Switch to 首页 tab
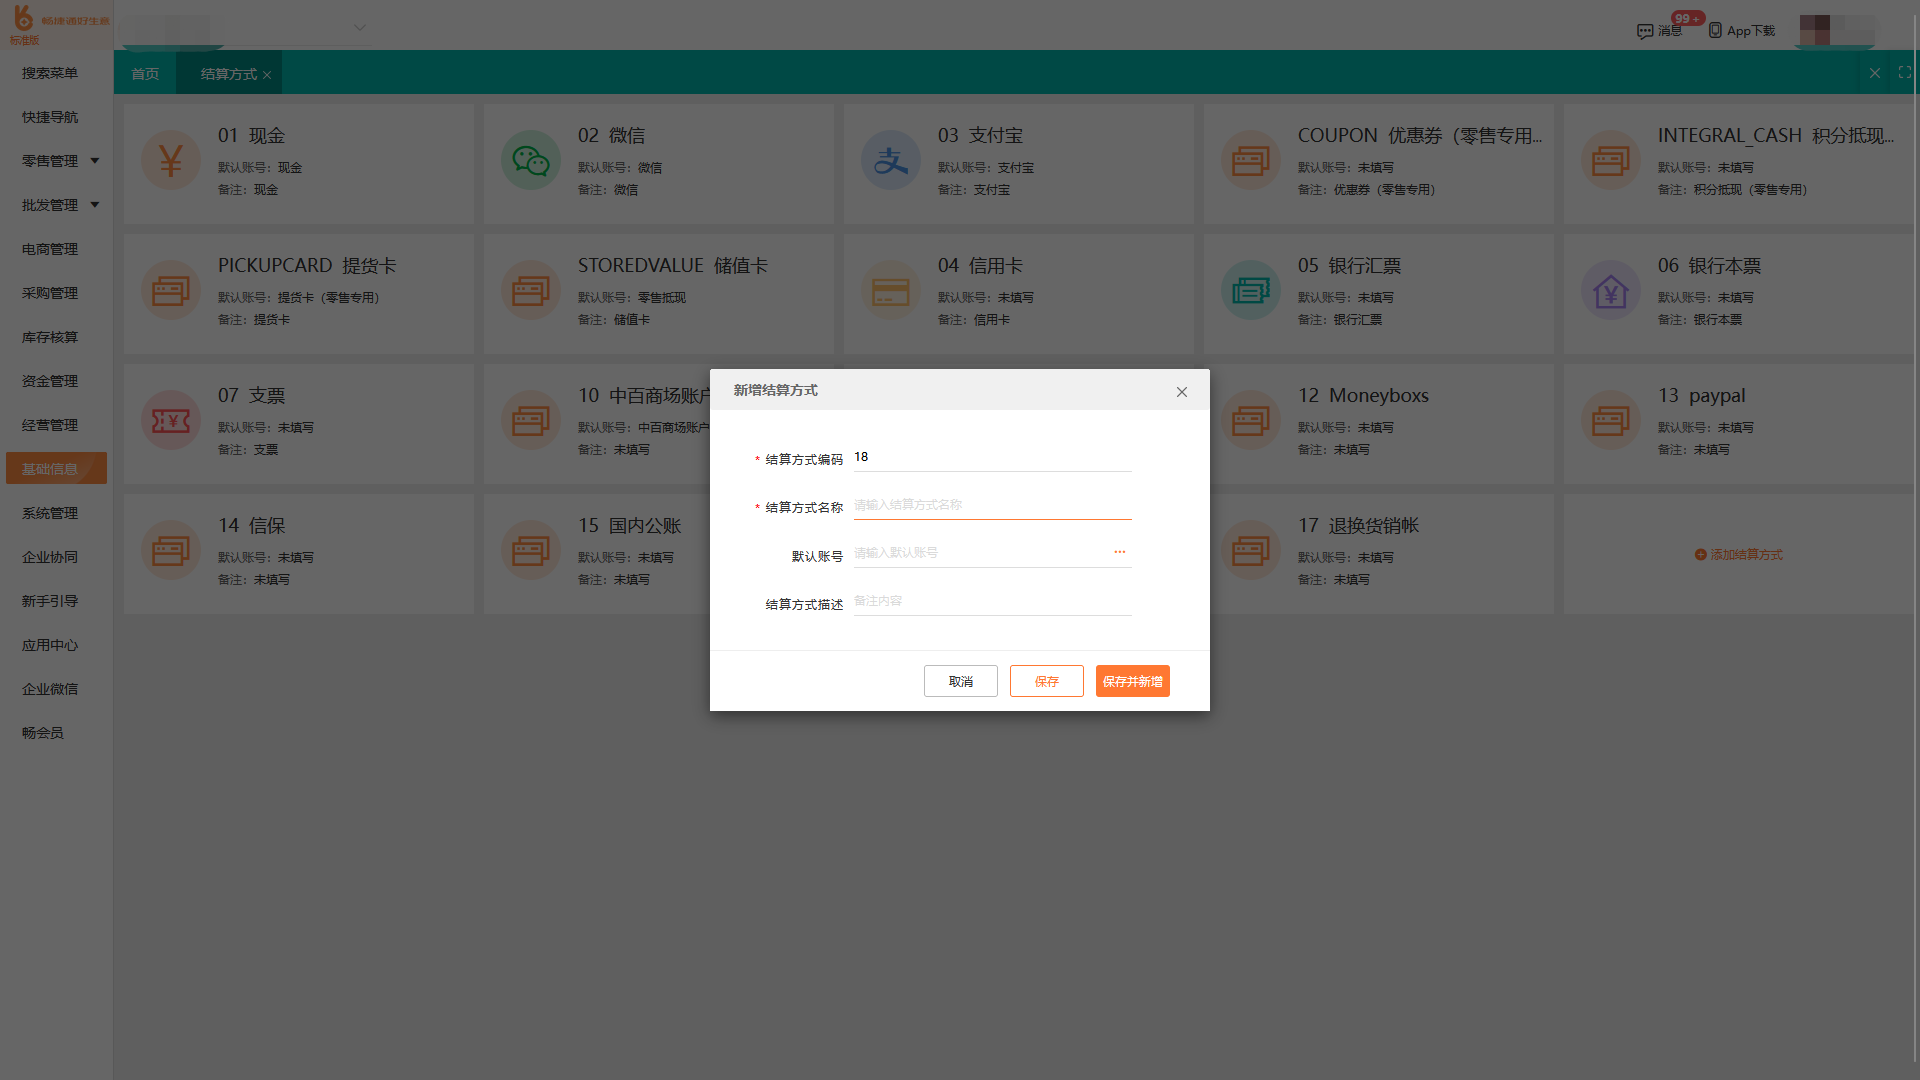 click(x=144, y=73)
